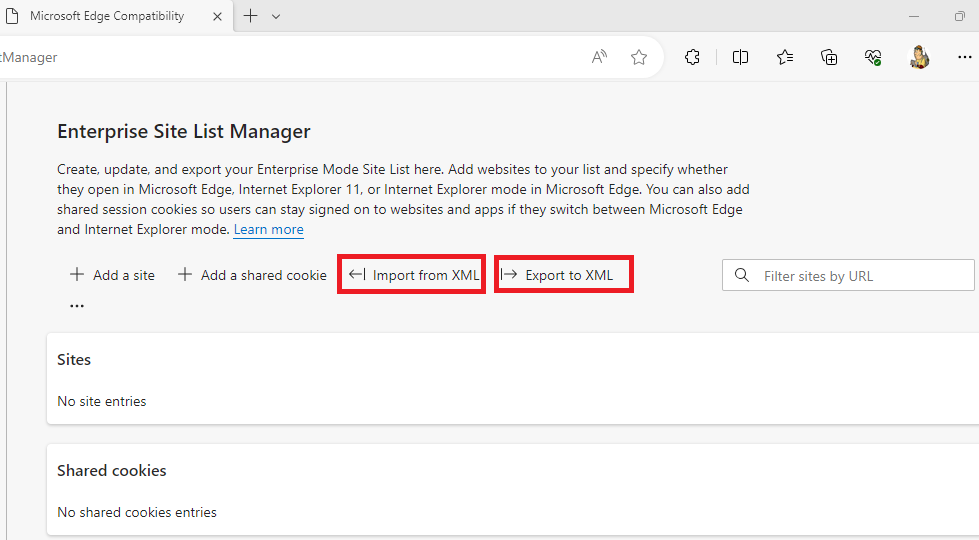Viewport: 979px width, 540px height.
Task: Select the "No site entries" text
Action: [102, 401]
